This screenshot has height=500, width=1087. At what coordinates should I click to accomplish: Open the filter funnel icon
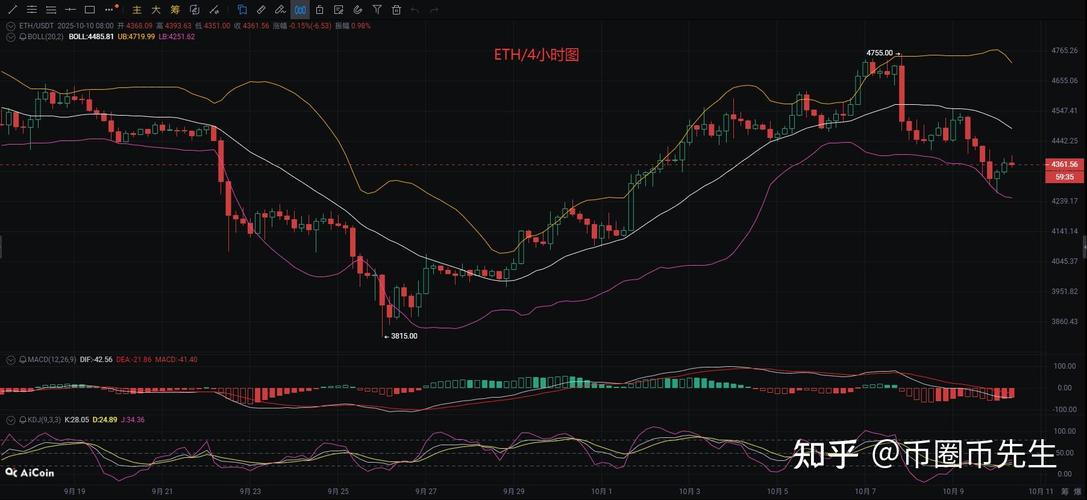[375, 10]
